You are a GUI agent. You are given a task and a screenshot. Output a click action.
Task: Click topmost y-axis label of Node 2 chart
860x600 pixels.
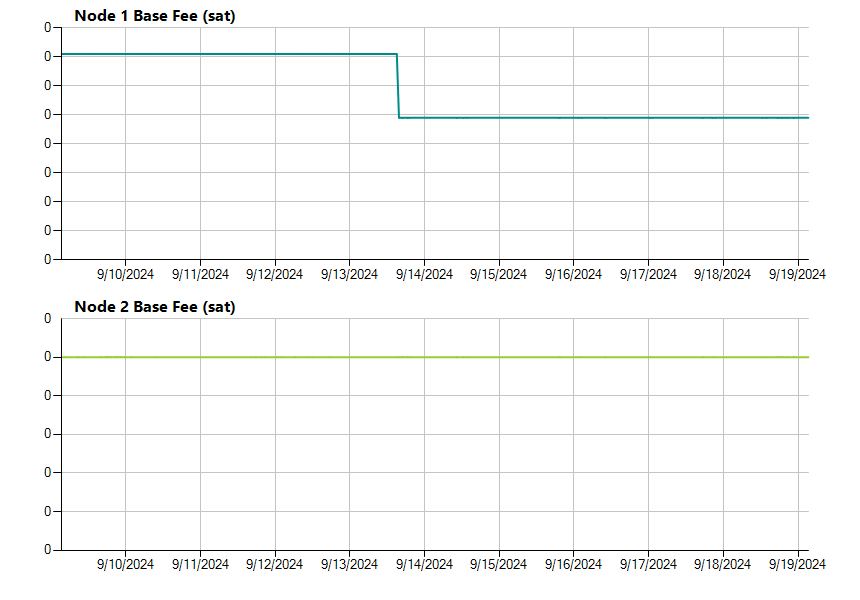pyautogui.click(x=46, y=319)
